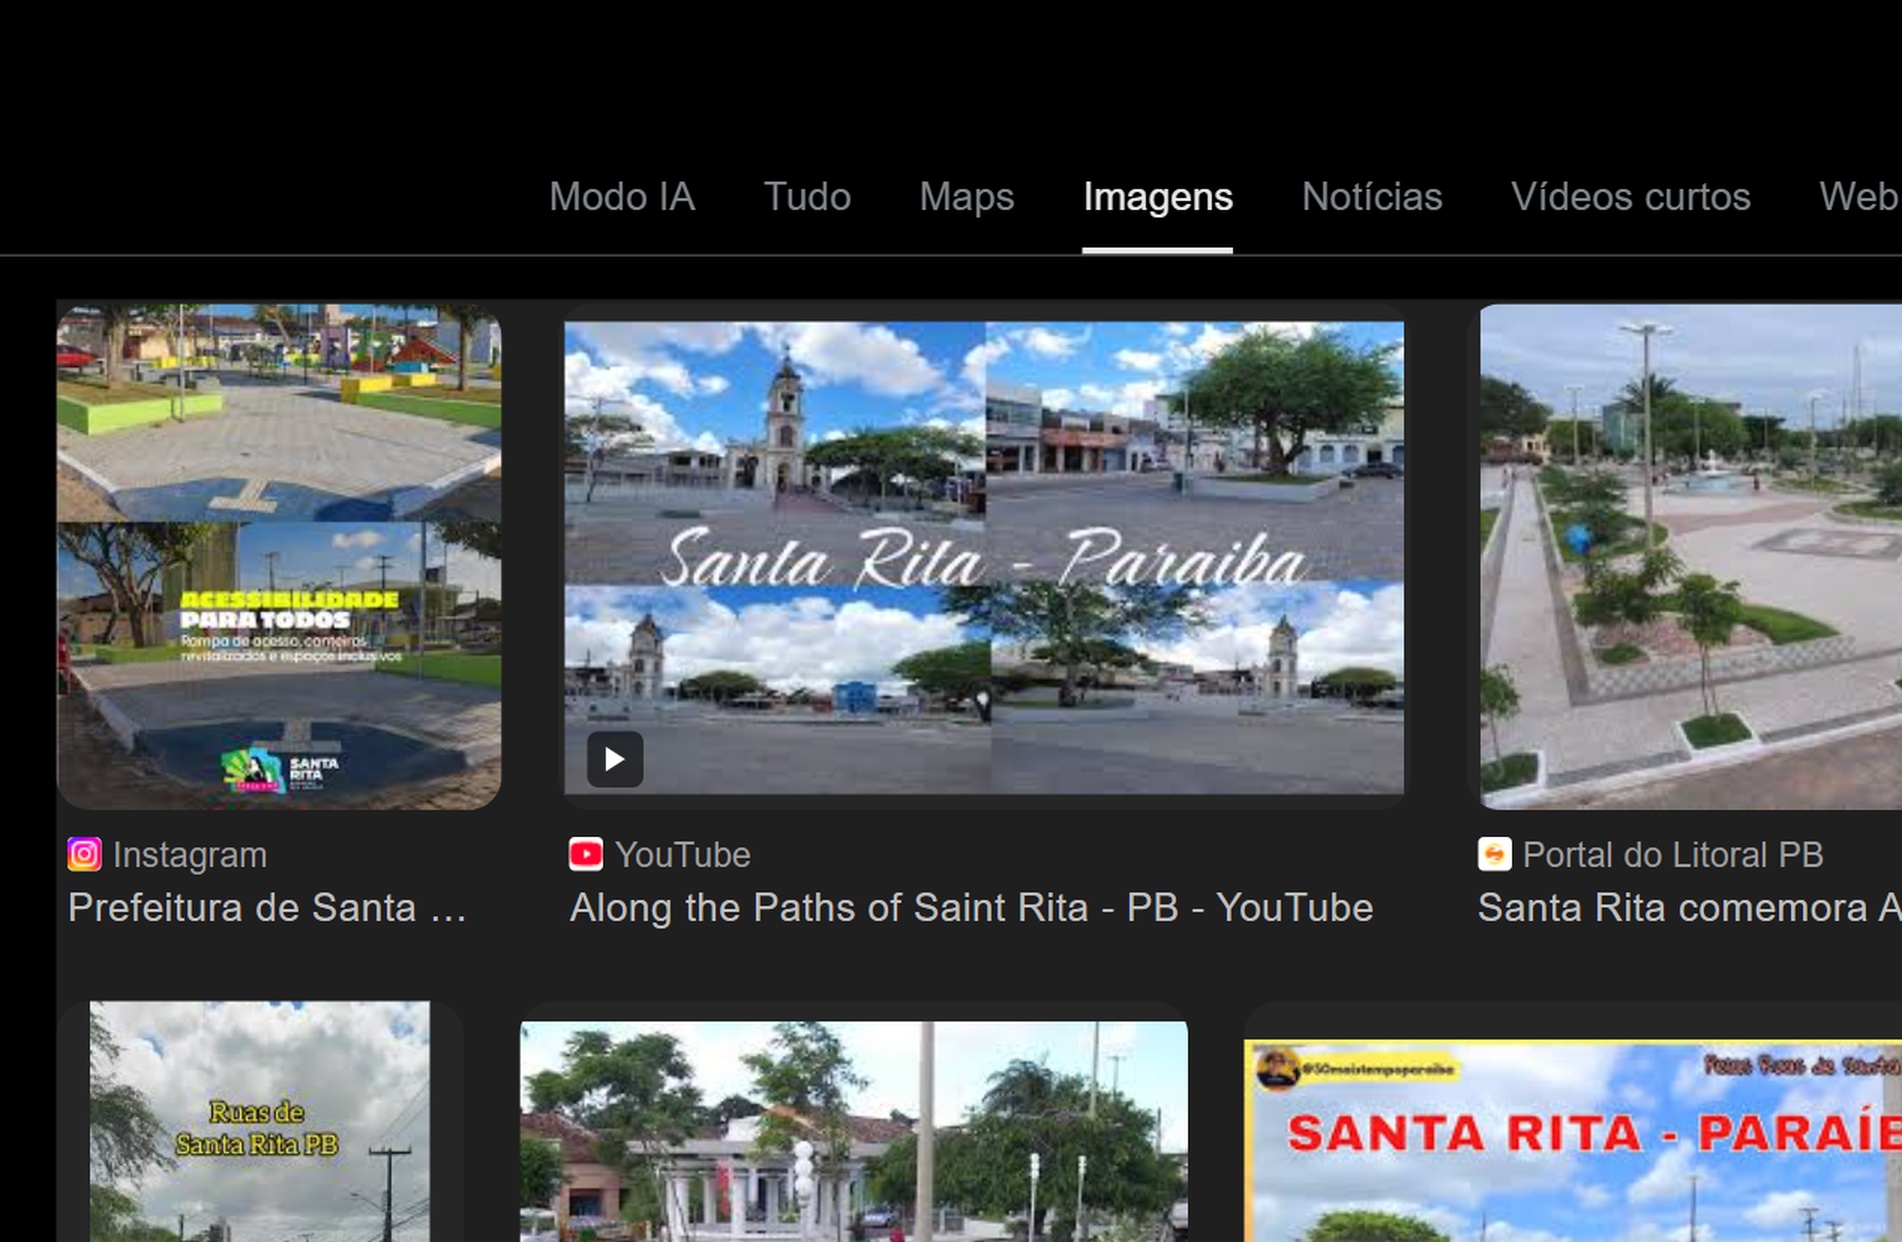Open the Web results tab

point(1857,197)
